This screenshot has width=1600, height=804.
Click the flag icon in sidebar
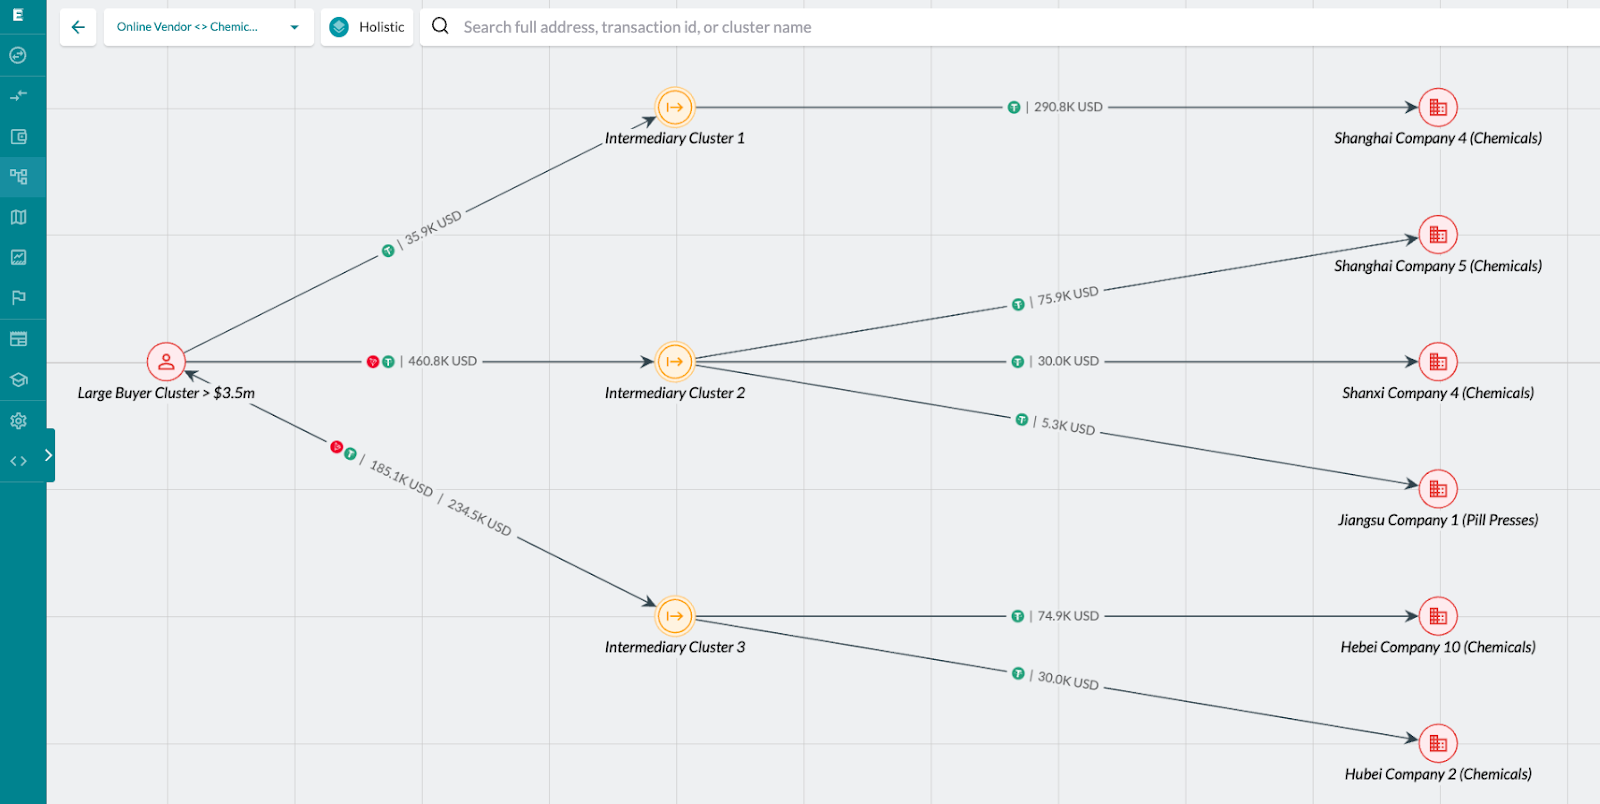point(18,298)
